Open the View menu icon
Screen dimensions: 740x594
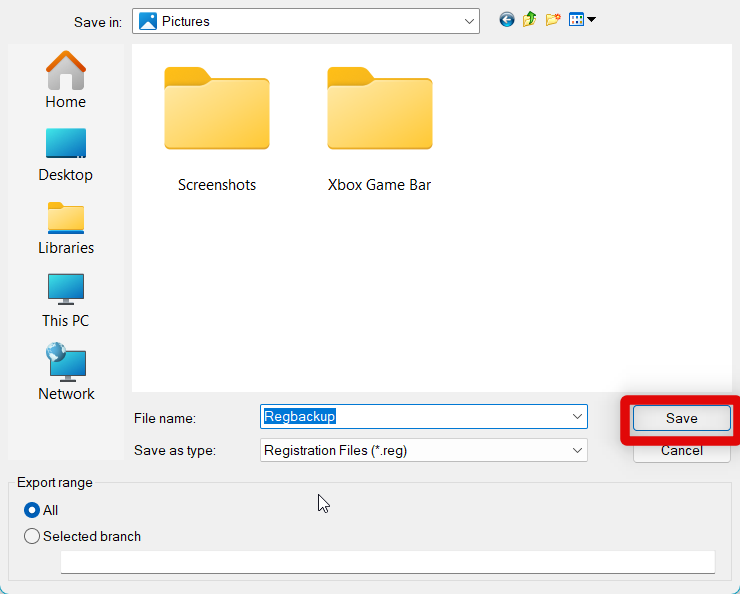[x=582, y=19]
